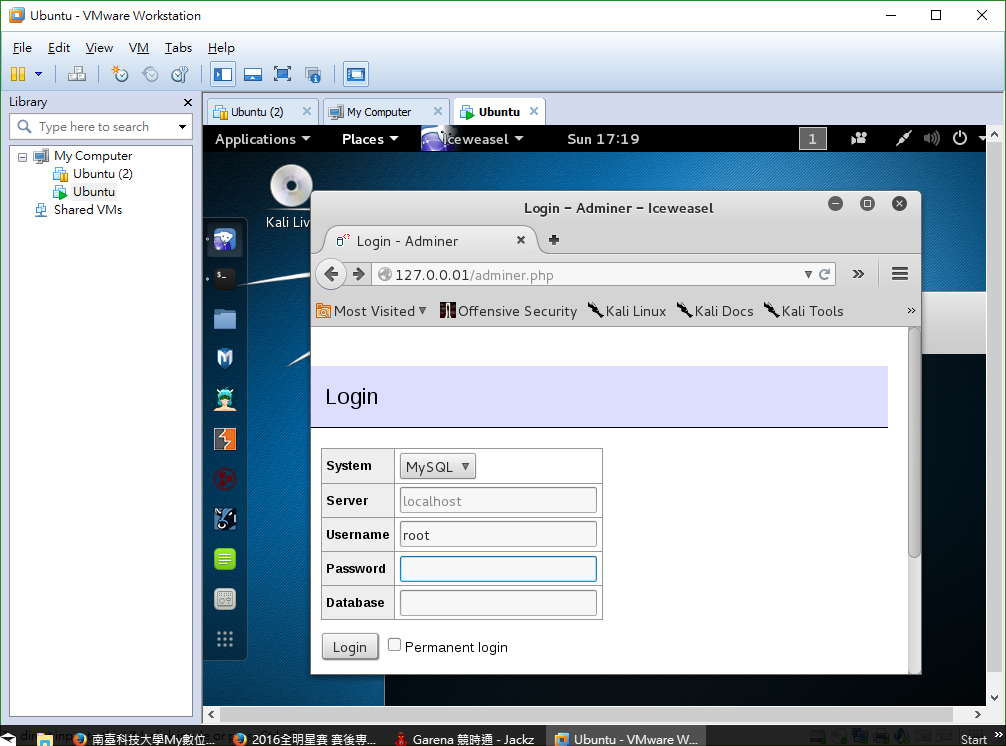Viewport: 1006px width, 746px height.
Task: Switch to the Ubuntu (2) tab
Action: 256,112
